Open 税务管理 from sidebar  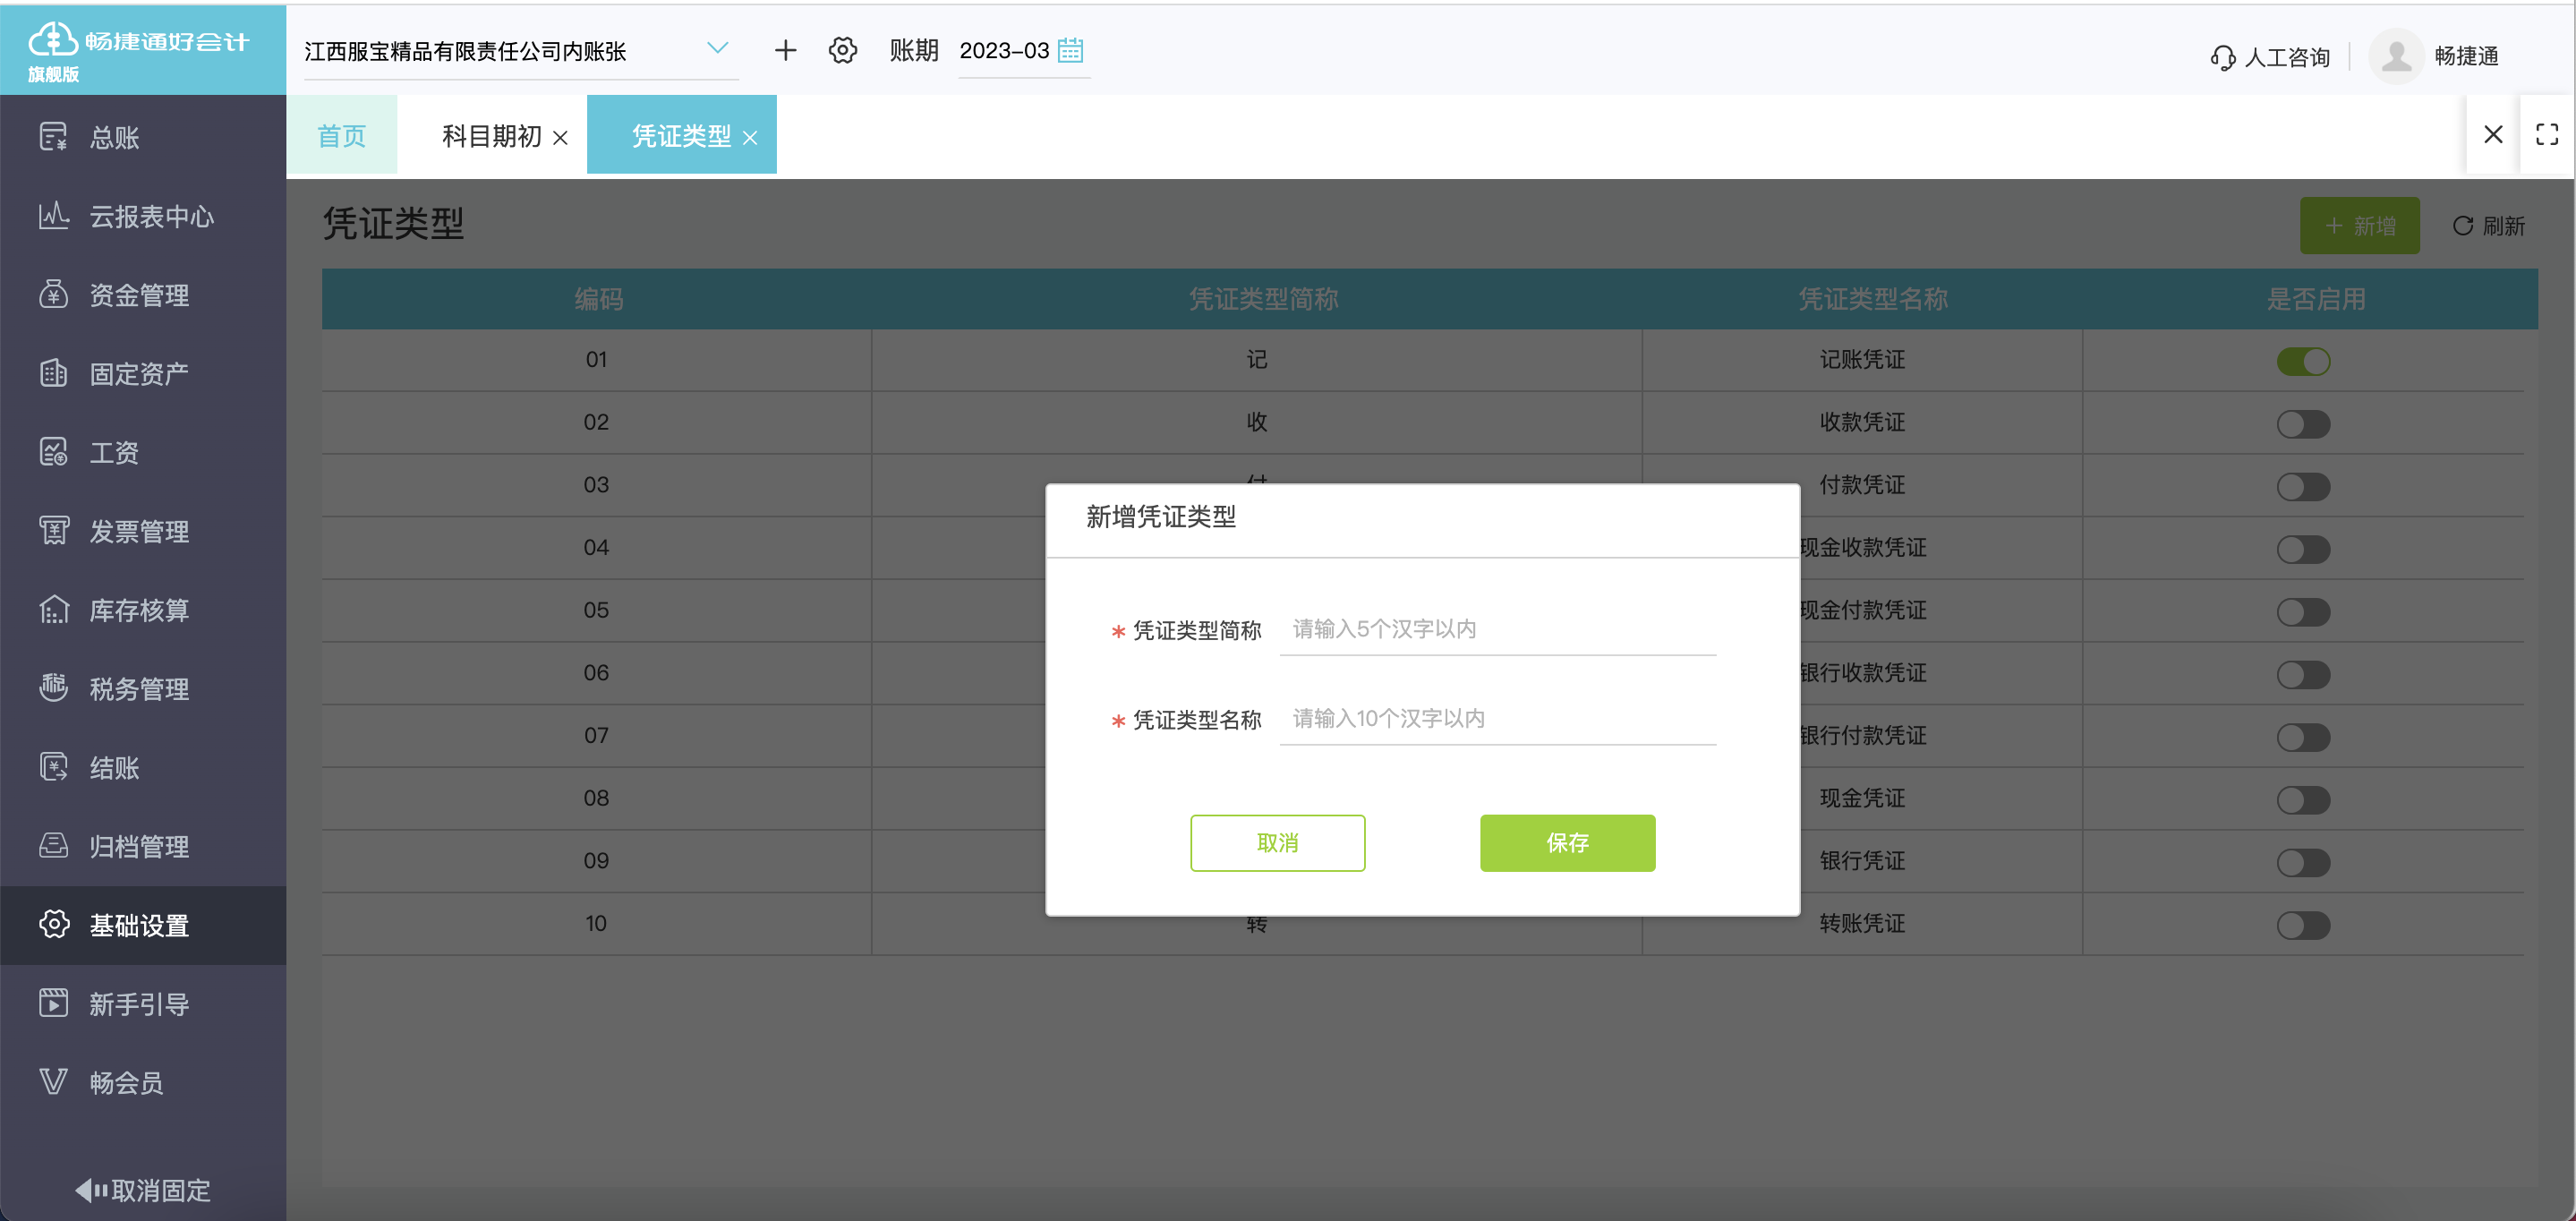143,690
